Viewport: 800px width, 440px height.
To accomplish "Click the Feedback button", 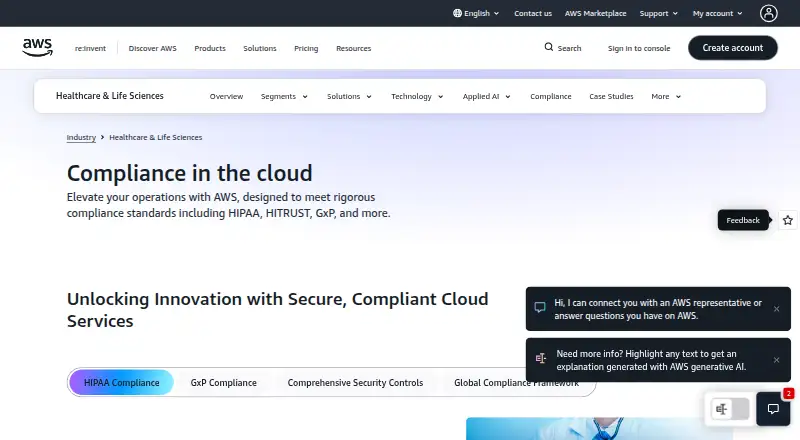I will (x=743, y=220).
